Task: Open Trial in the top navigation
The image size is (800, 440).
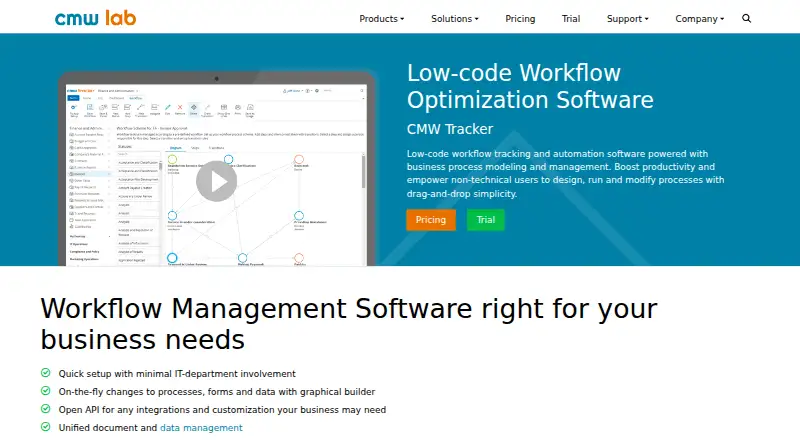Action: point(571,19)
